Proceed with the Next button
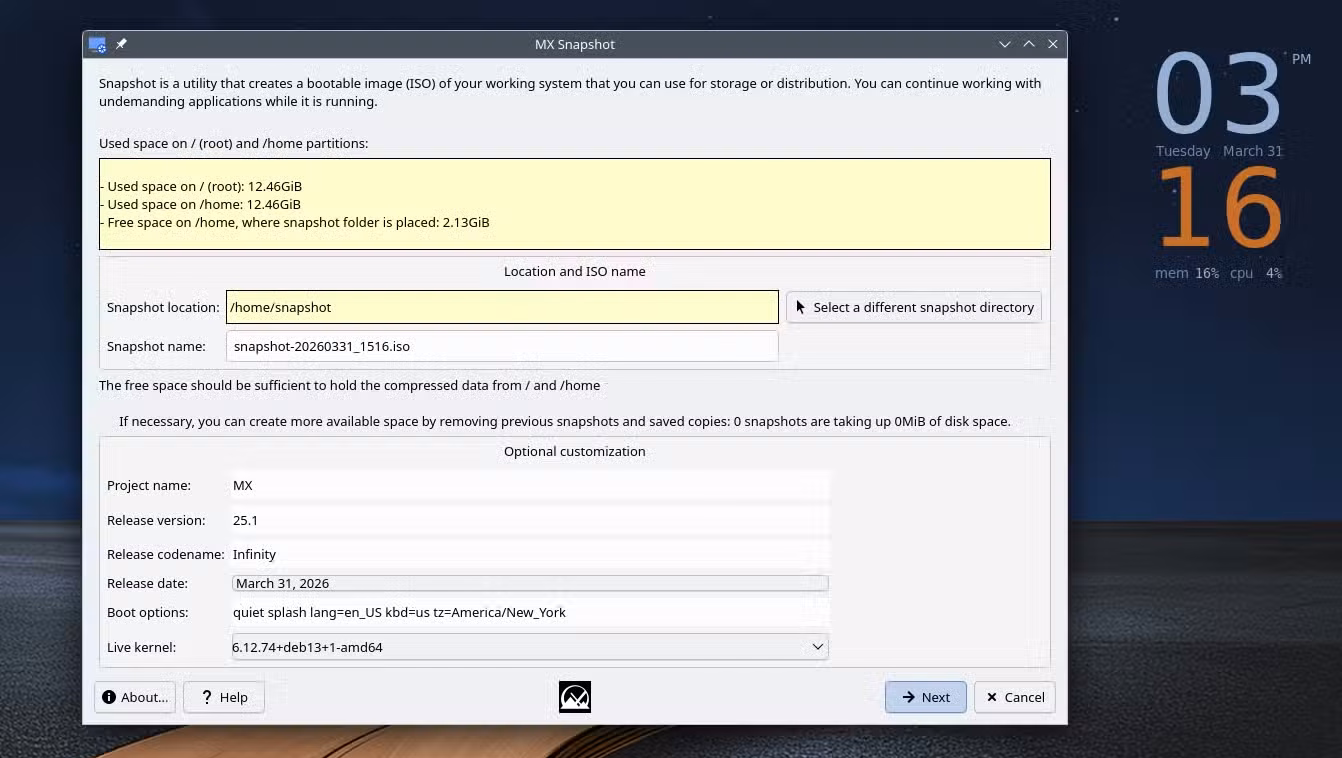This screenshot has width=1342, height=758. click(926, 697)
